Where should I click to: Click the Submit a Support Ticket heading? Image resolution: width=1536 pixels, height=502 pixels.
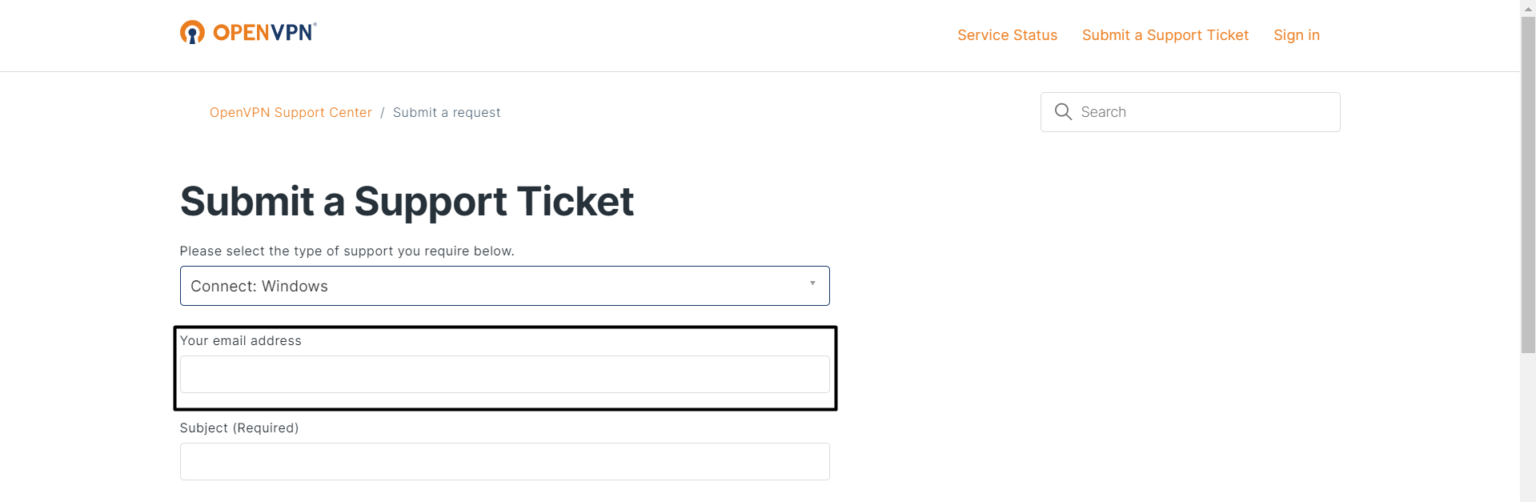click(x=407, y=202)
